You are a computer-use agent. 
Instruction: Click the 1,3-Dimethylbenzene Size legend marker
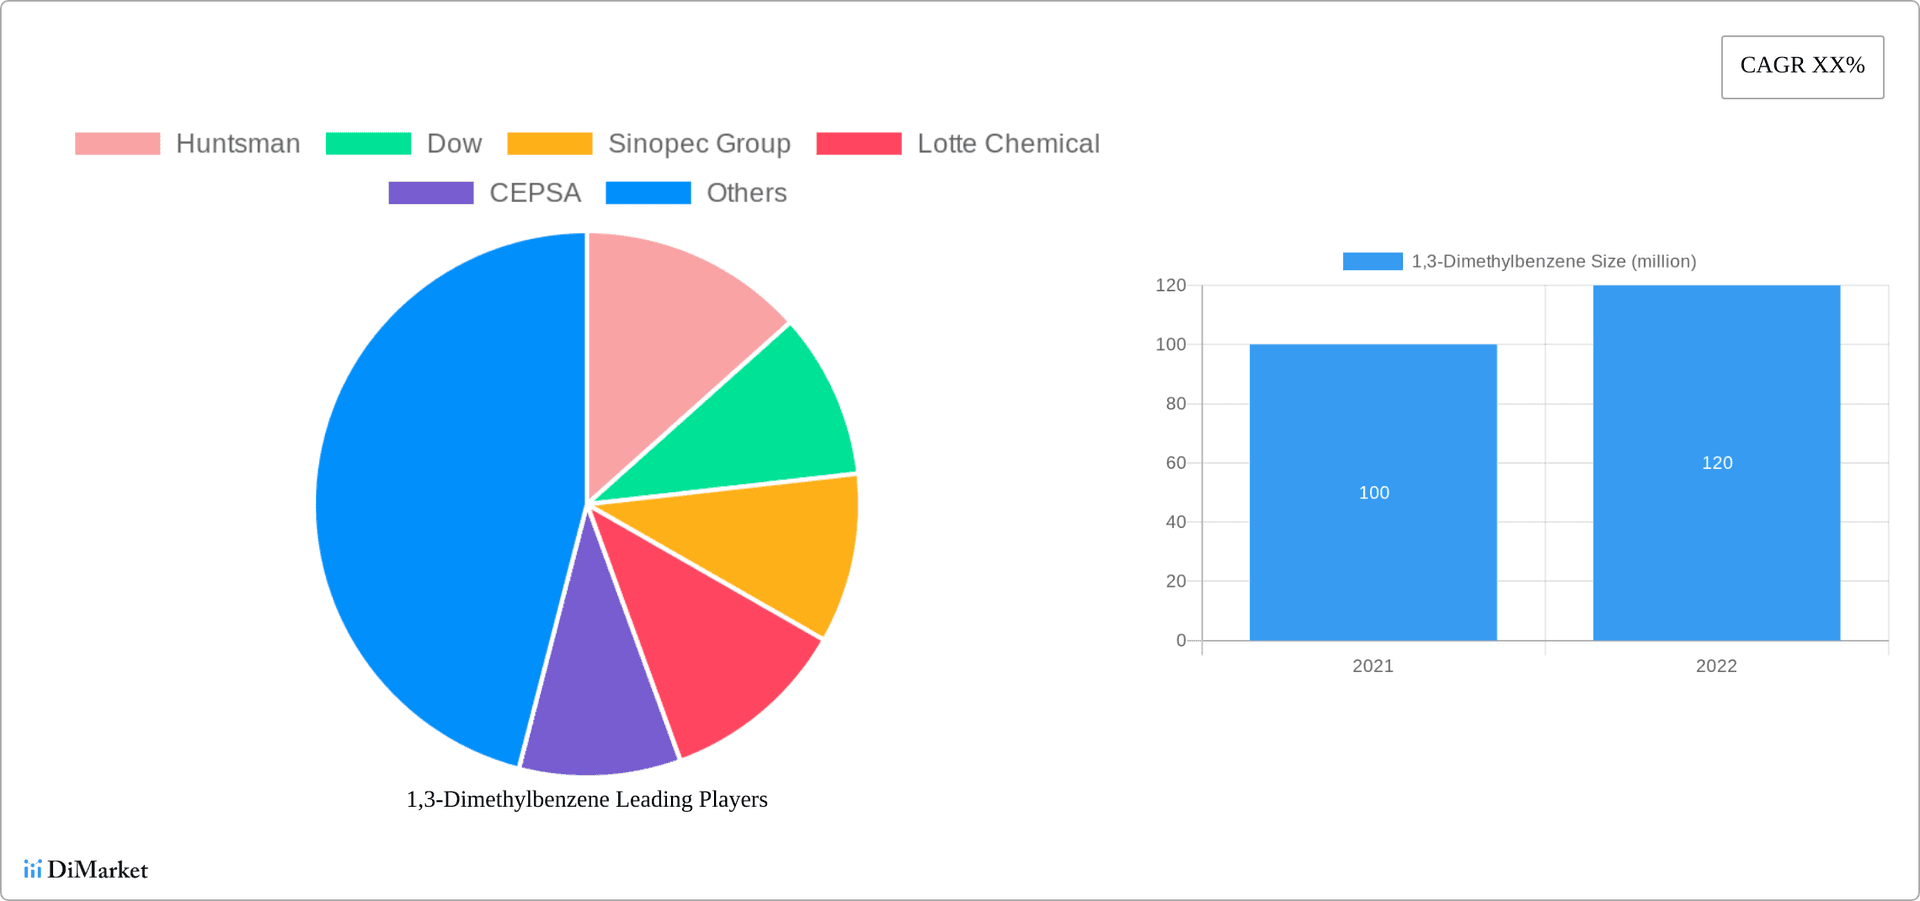pos(1372,260)
